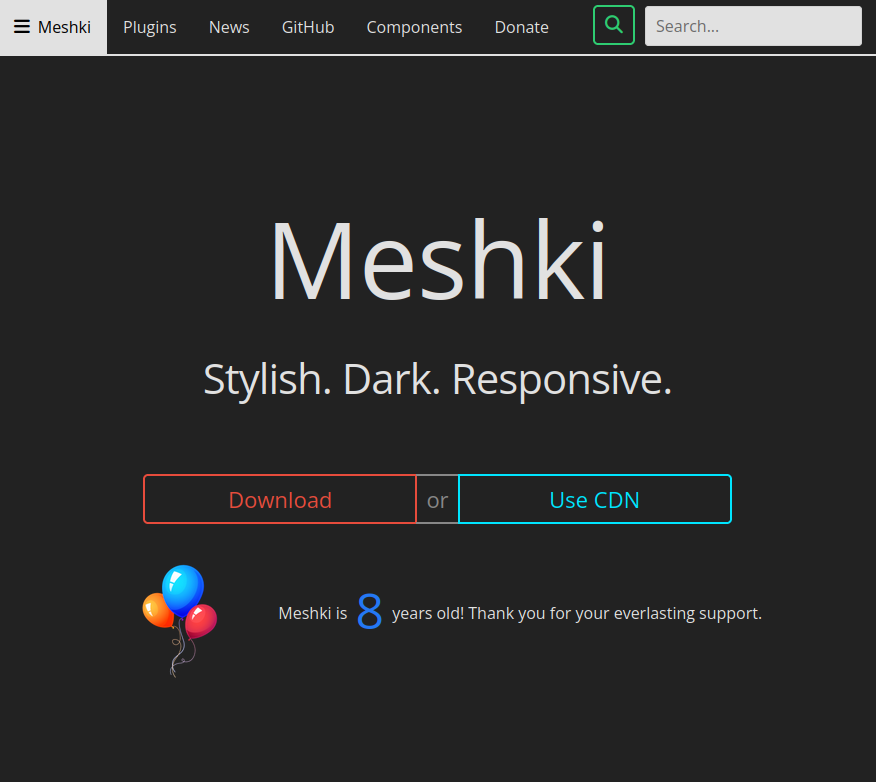Click the red Download button

pyautogui.click(x=280, y=499)
